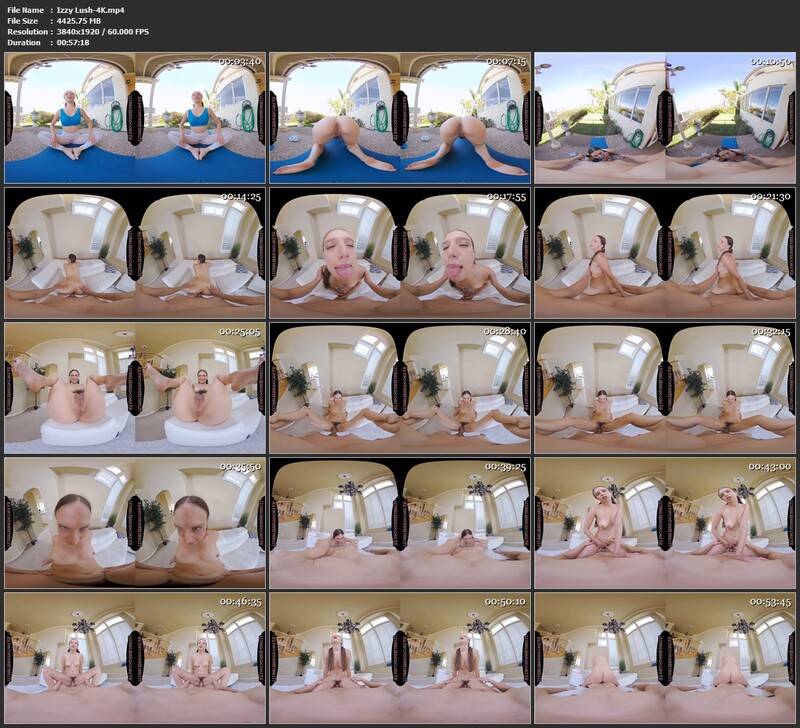Open the thumbnail labeled 00:46:35
The height and width of the screenshot is (728, 800).
tap(135, 658)
